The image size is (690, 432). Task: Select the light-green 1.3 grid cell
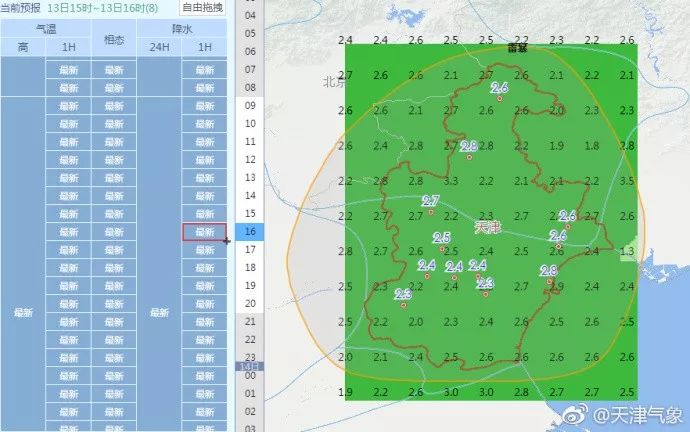(x=627, y=252)
